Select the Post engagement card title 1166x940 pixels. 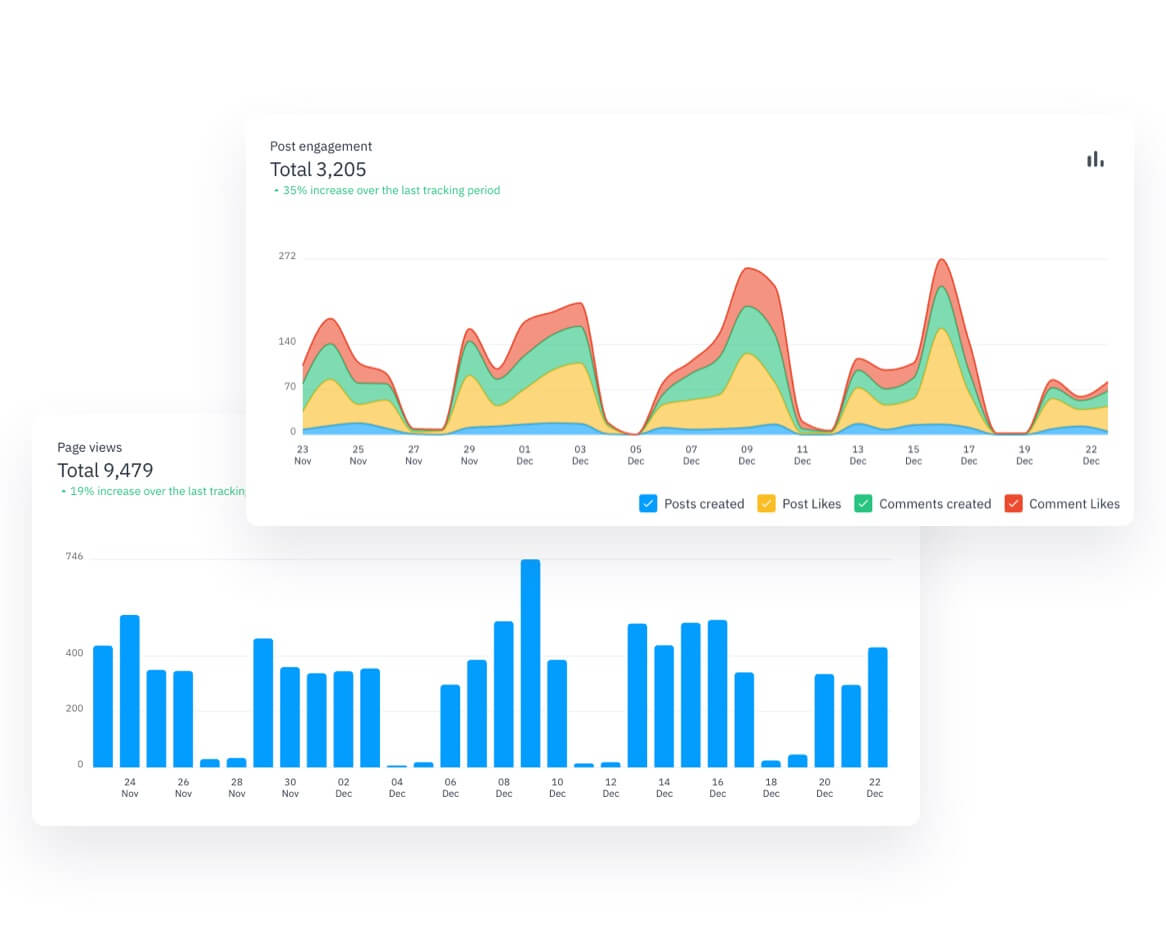tap(321, 146)
